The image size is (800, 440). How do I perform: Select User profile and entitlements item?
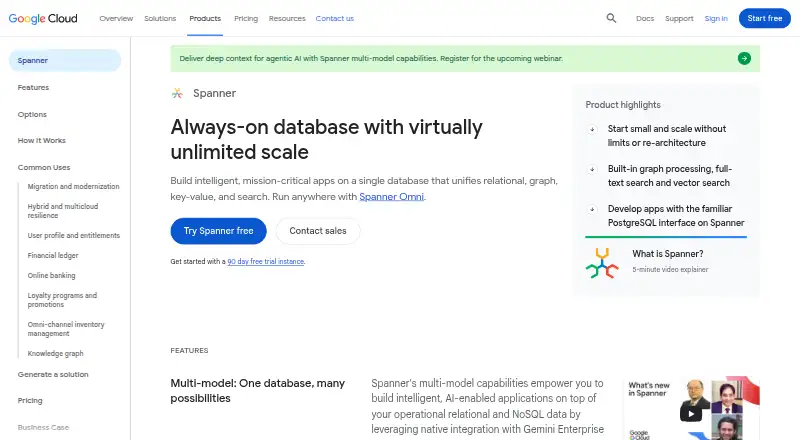pos(73,235)
